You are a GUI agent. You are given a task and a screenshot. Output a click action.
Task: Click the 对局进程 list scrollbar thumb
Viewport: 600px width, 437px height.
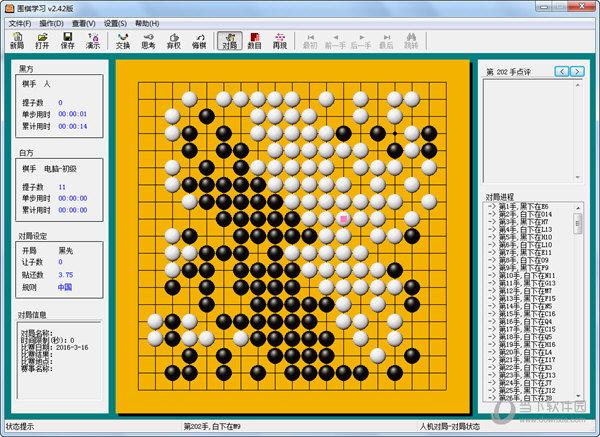pyautogui.click(x=577, y=224)
